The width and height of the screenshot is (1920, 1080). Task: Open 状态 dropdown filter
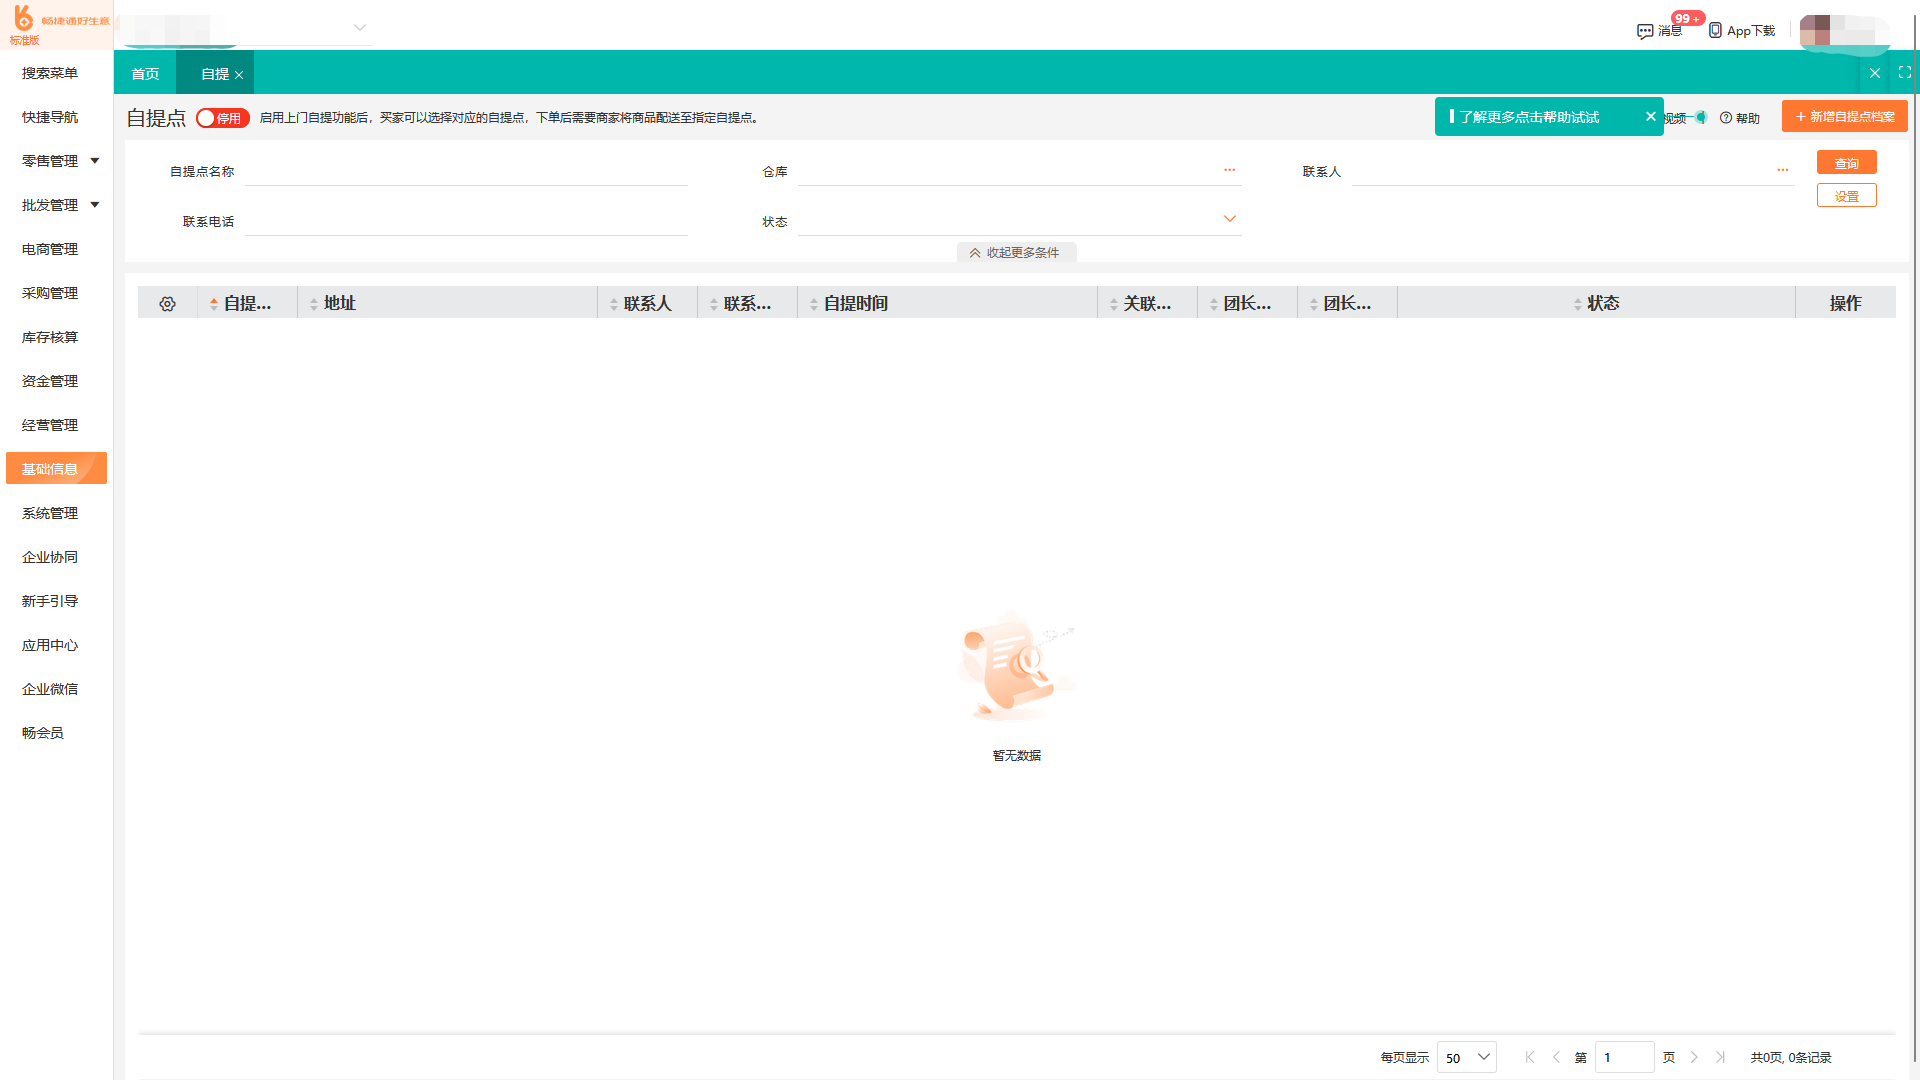[x=1228, y=218]
